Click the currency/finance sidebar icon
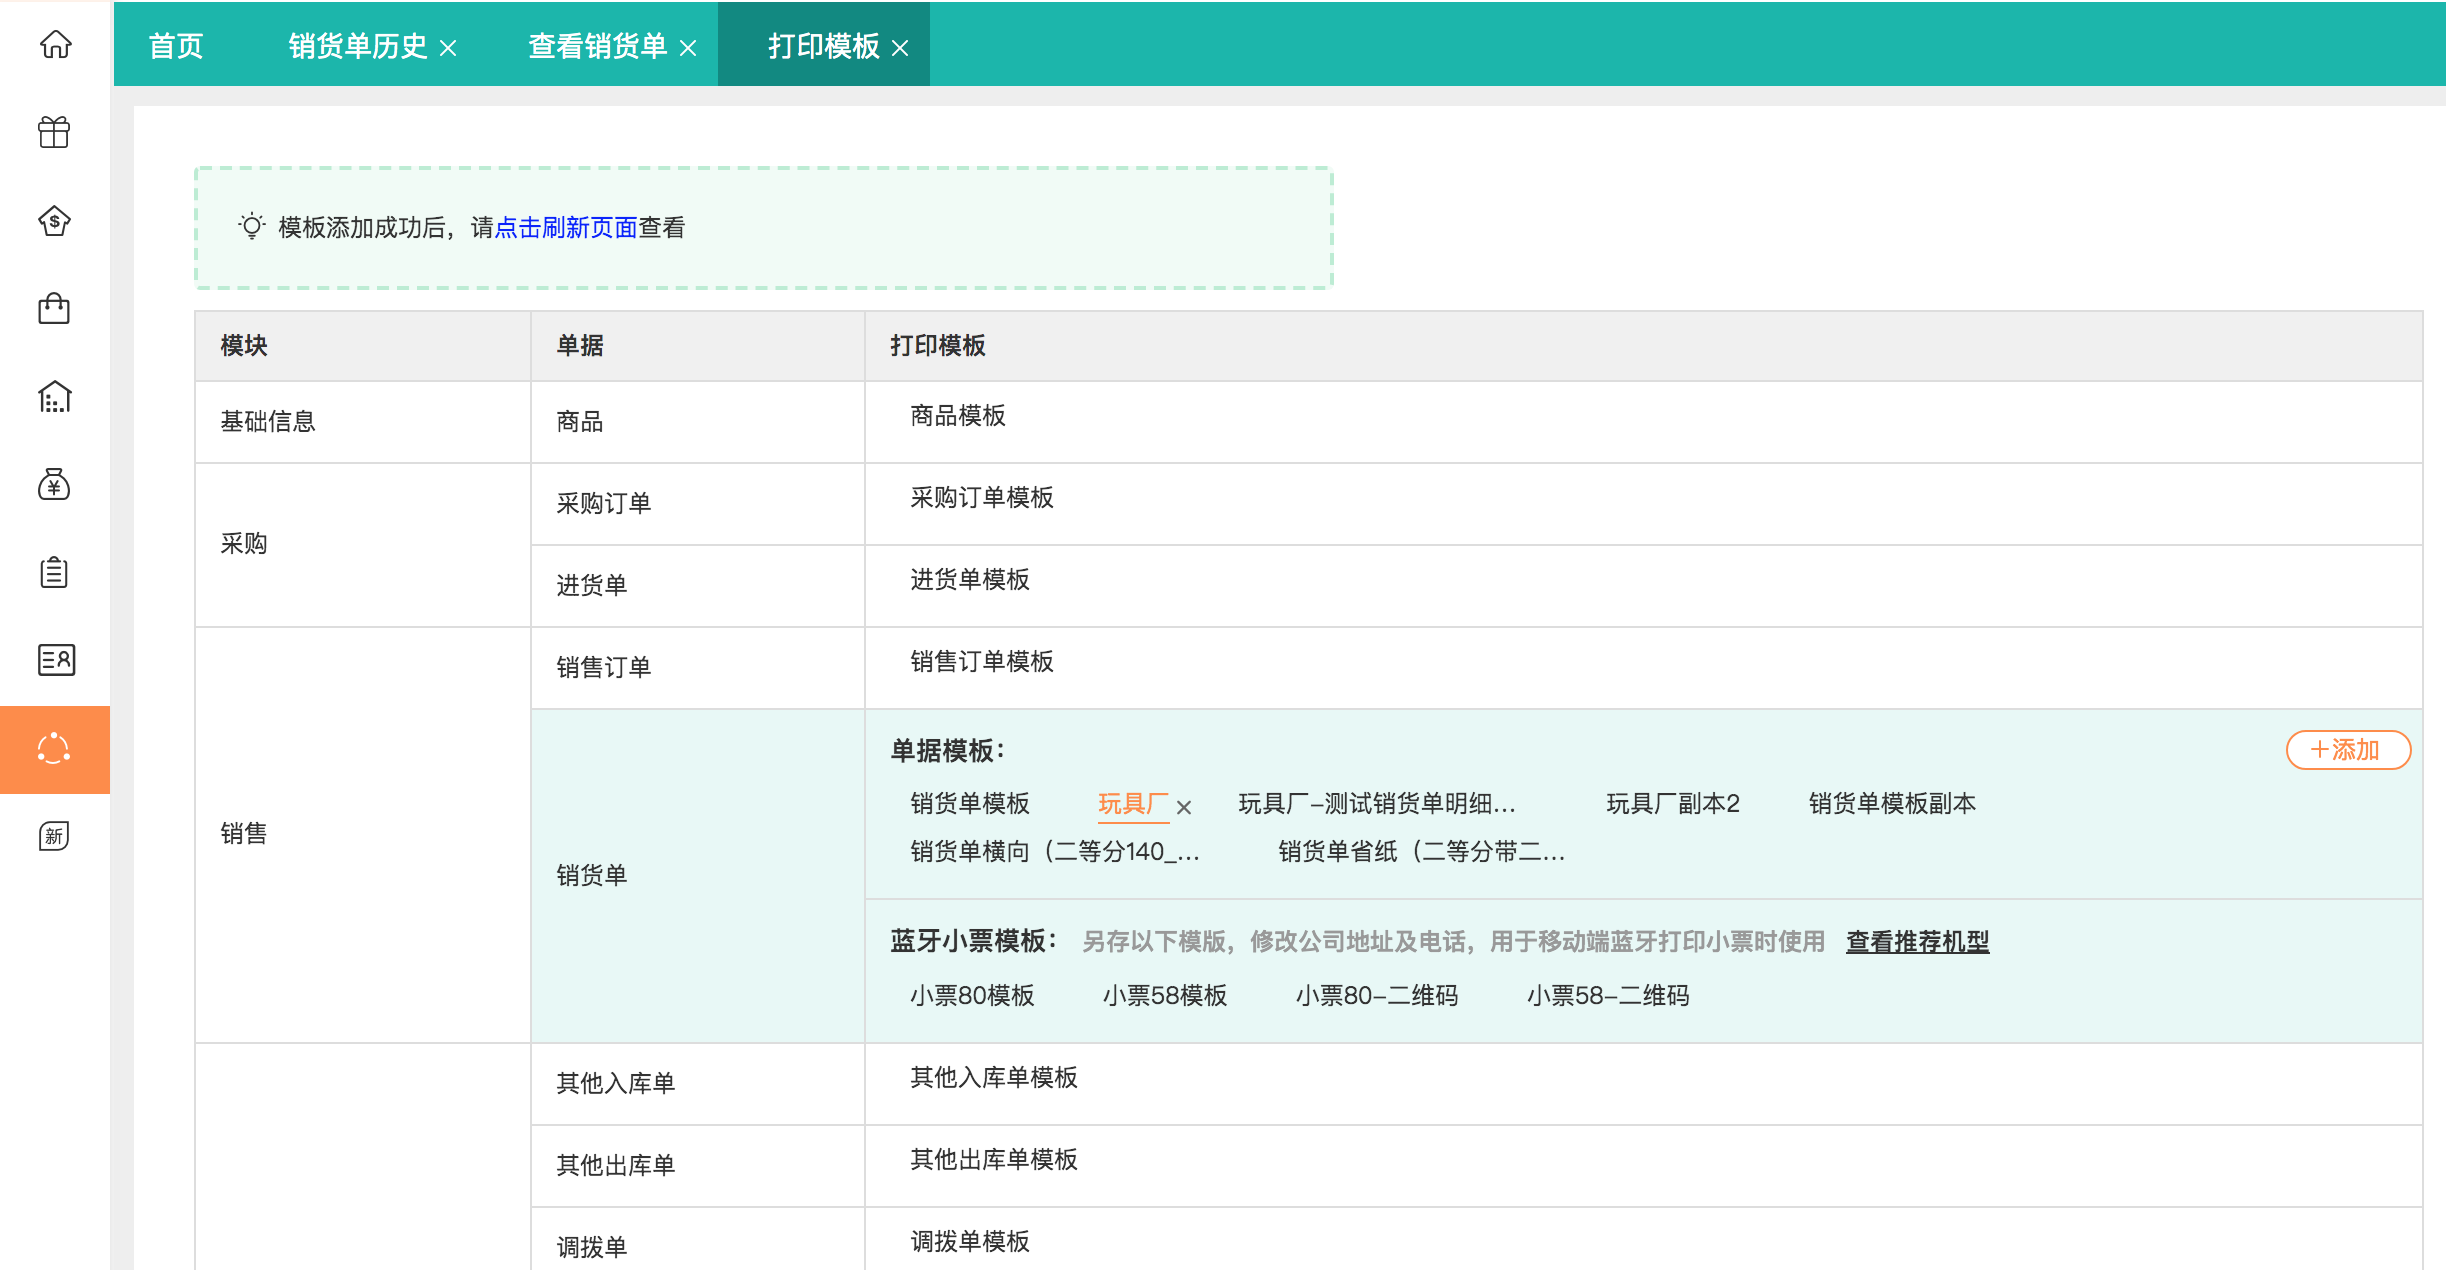 55,484
